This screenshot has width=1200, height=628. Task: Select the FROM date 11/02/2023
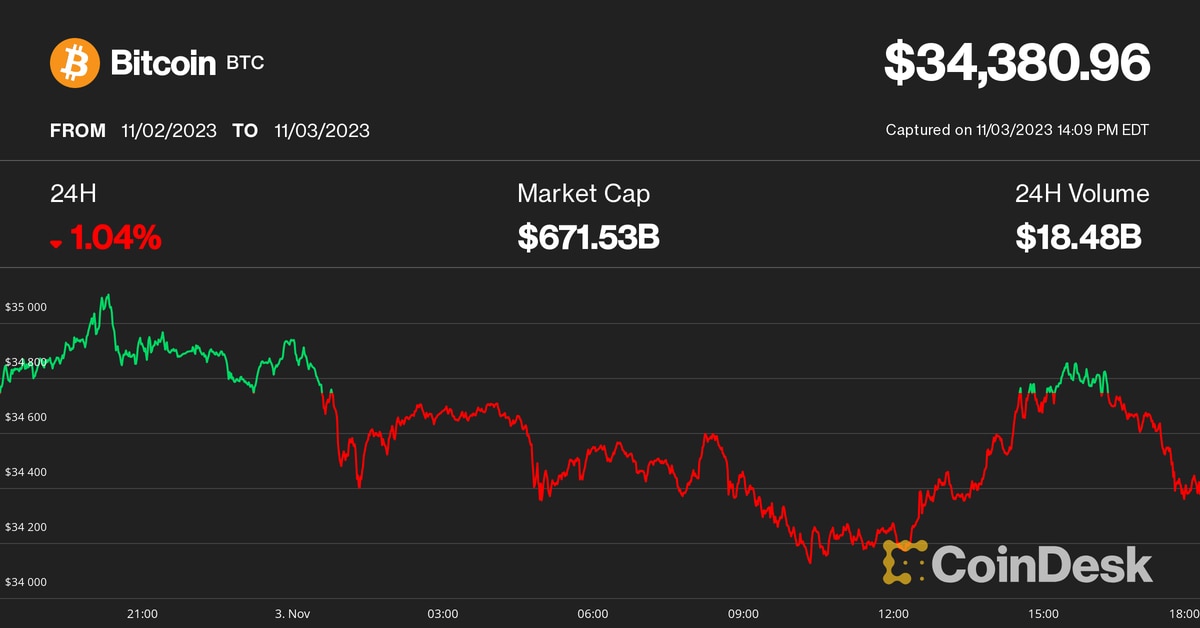168,131
